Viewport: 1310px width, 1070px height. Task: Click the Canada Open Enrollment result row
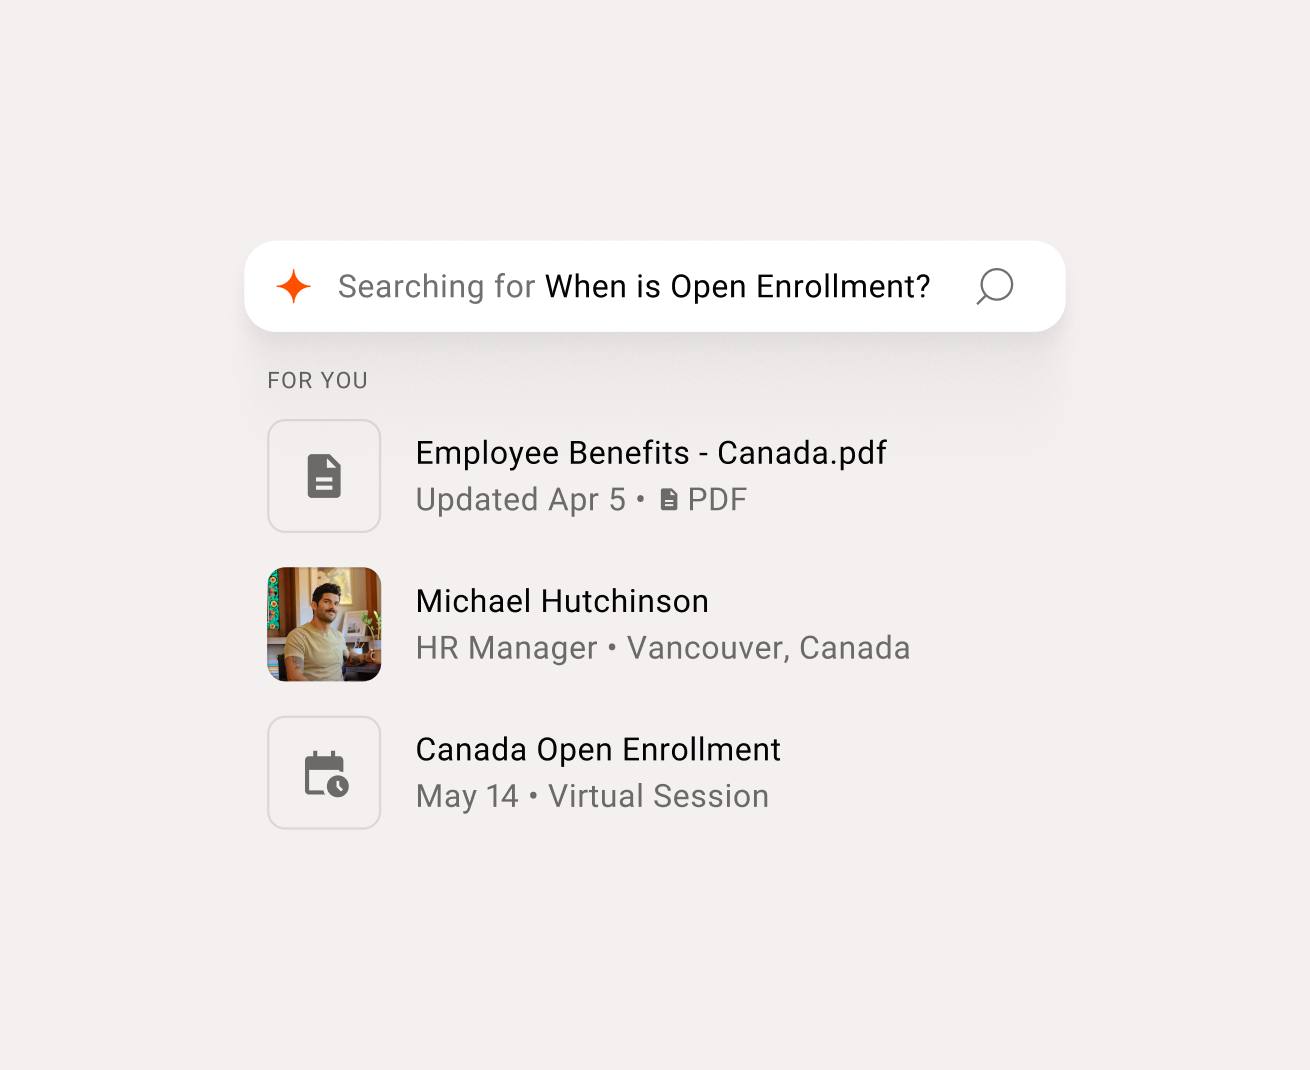(x=598, y=772)
